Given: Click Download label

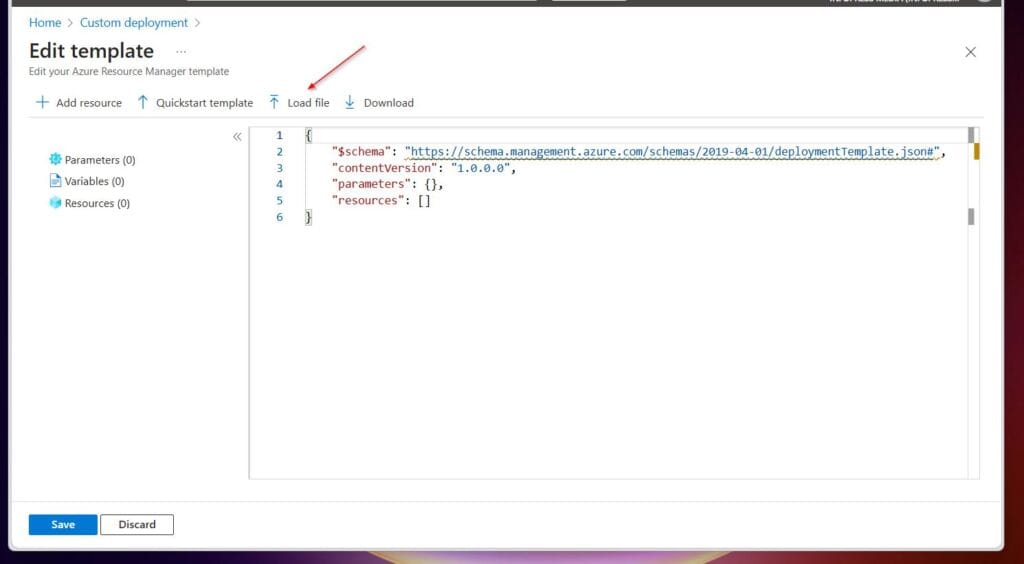Looking at the screenshot, I should pyautogui.click(x=389, y=103).
